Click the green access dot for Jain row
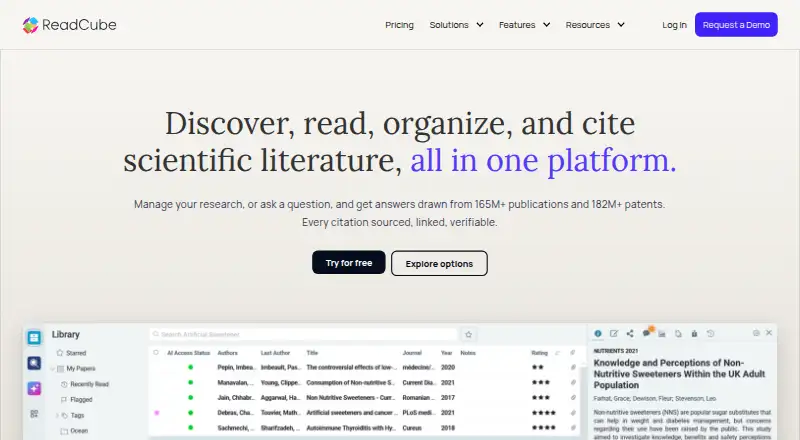Screen dimensions: 800x440 190,397
